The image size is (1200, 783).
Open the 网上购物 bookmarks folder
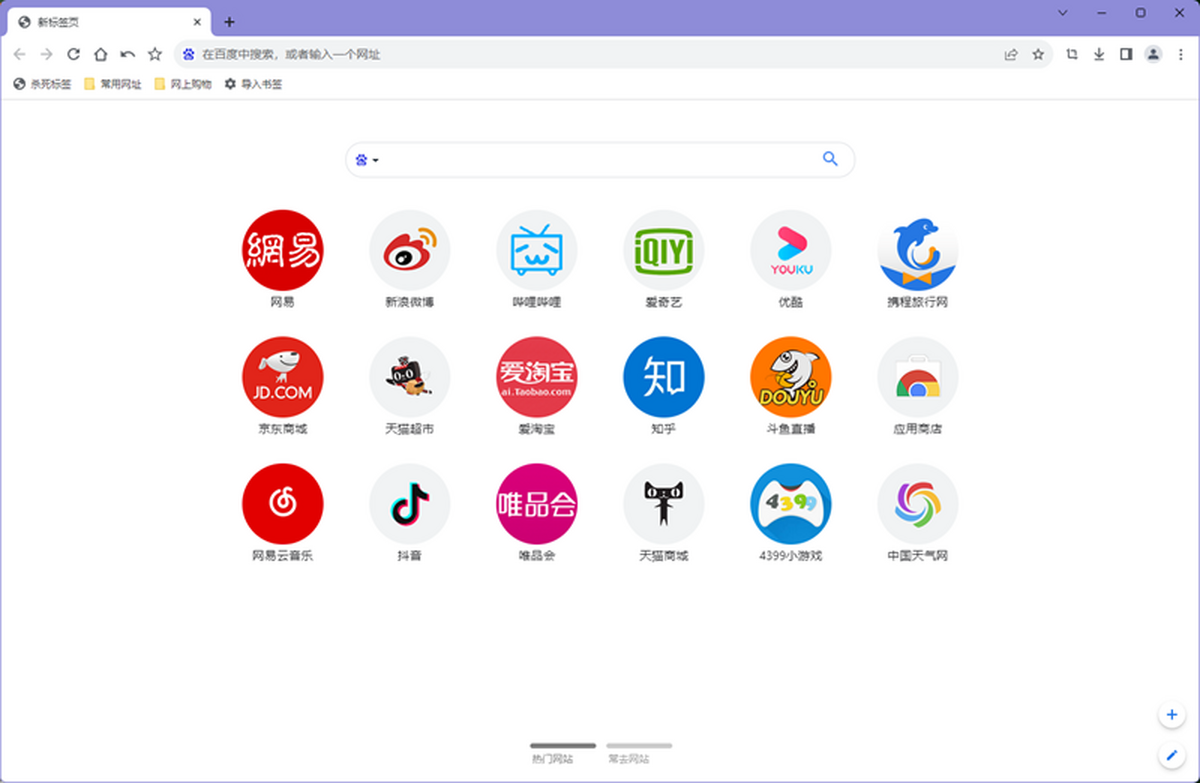(x=183, y=84)
